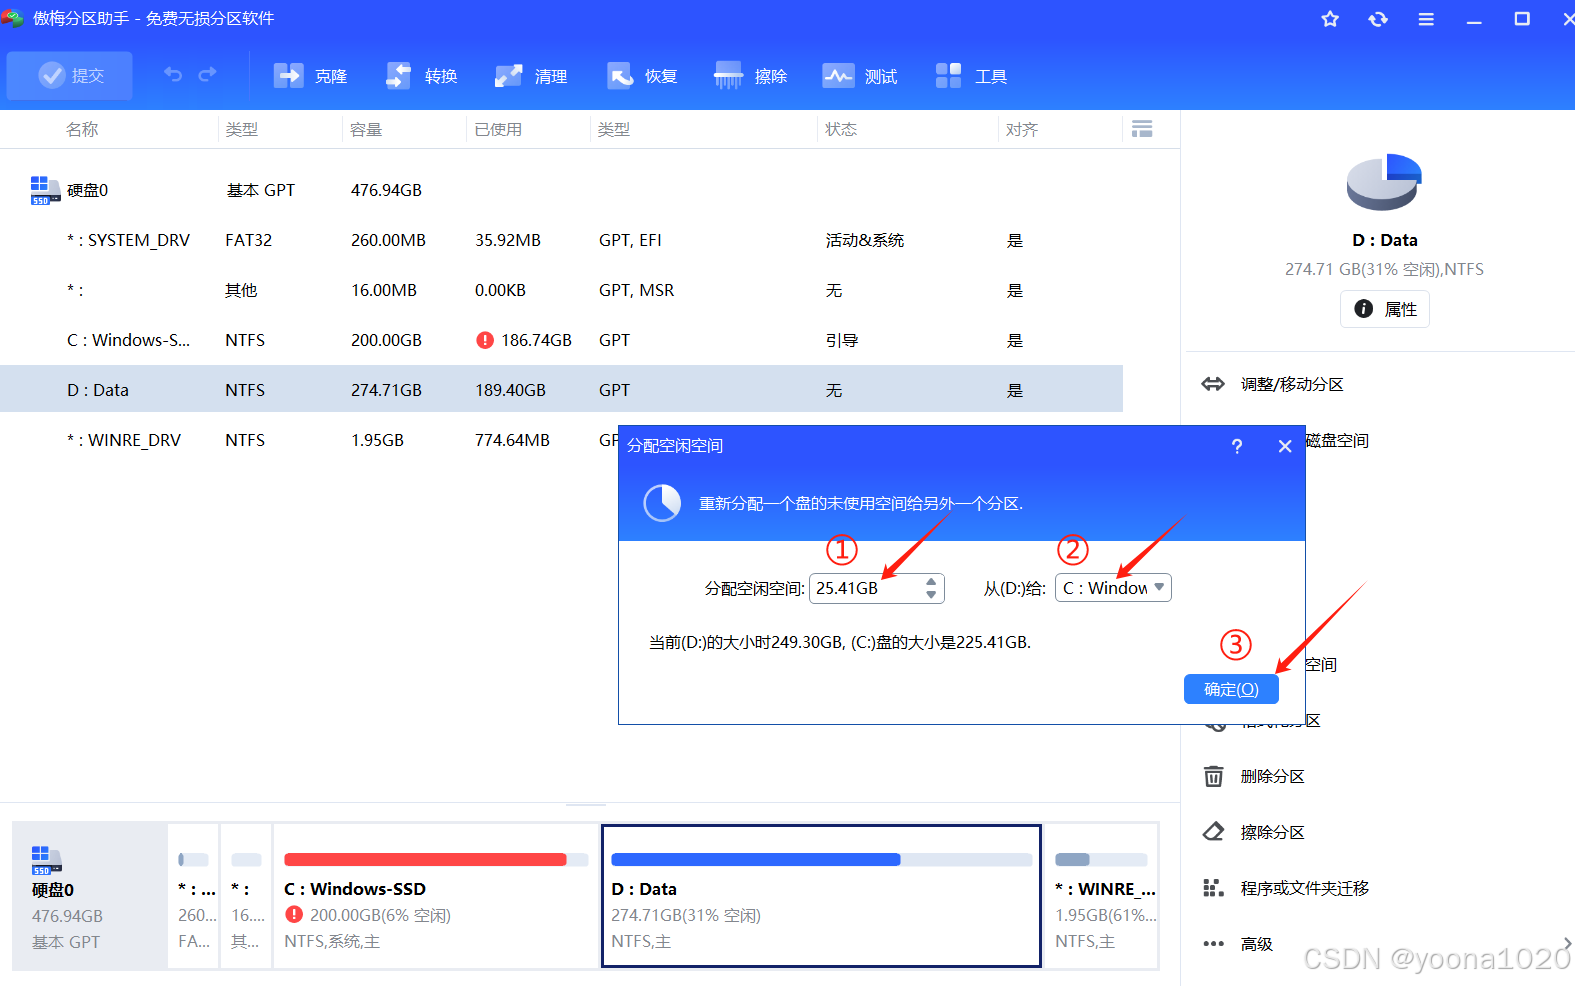Click the 25.41GB allocate space input field
This screenshot has width=1575, height=986.
click(864, 588)
